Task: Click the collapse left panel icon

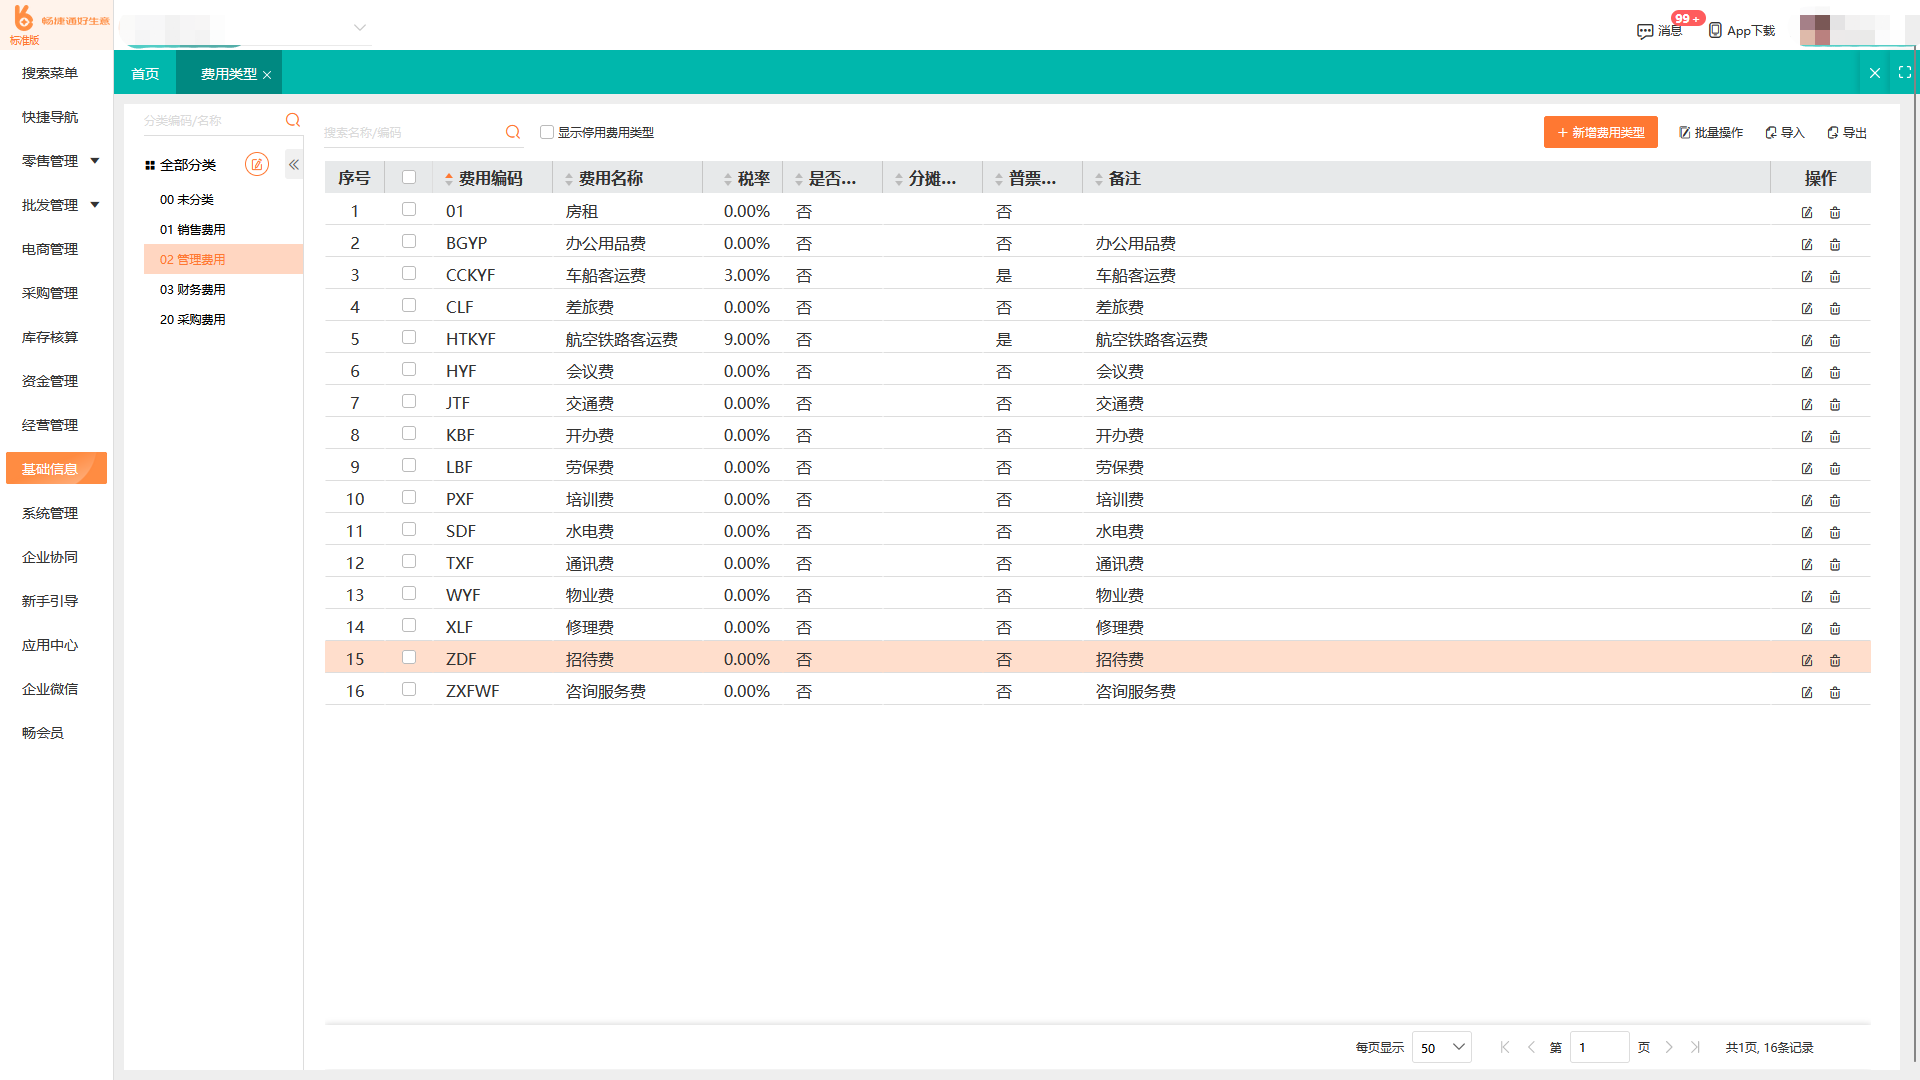Action: point(293,164)
